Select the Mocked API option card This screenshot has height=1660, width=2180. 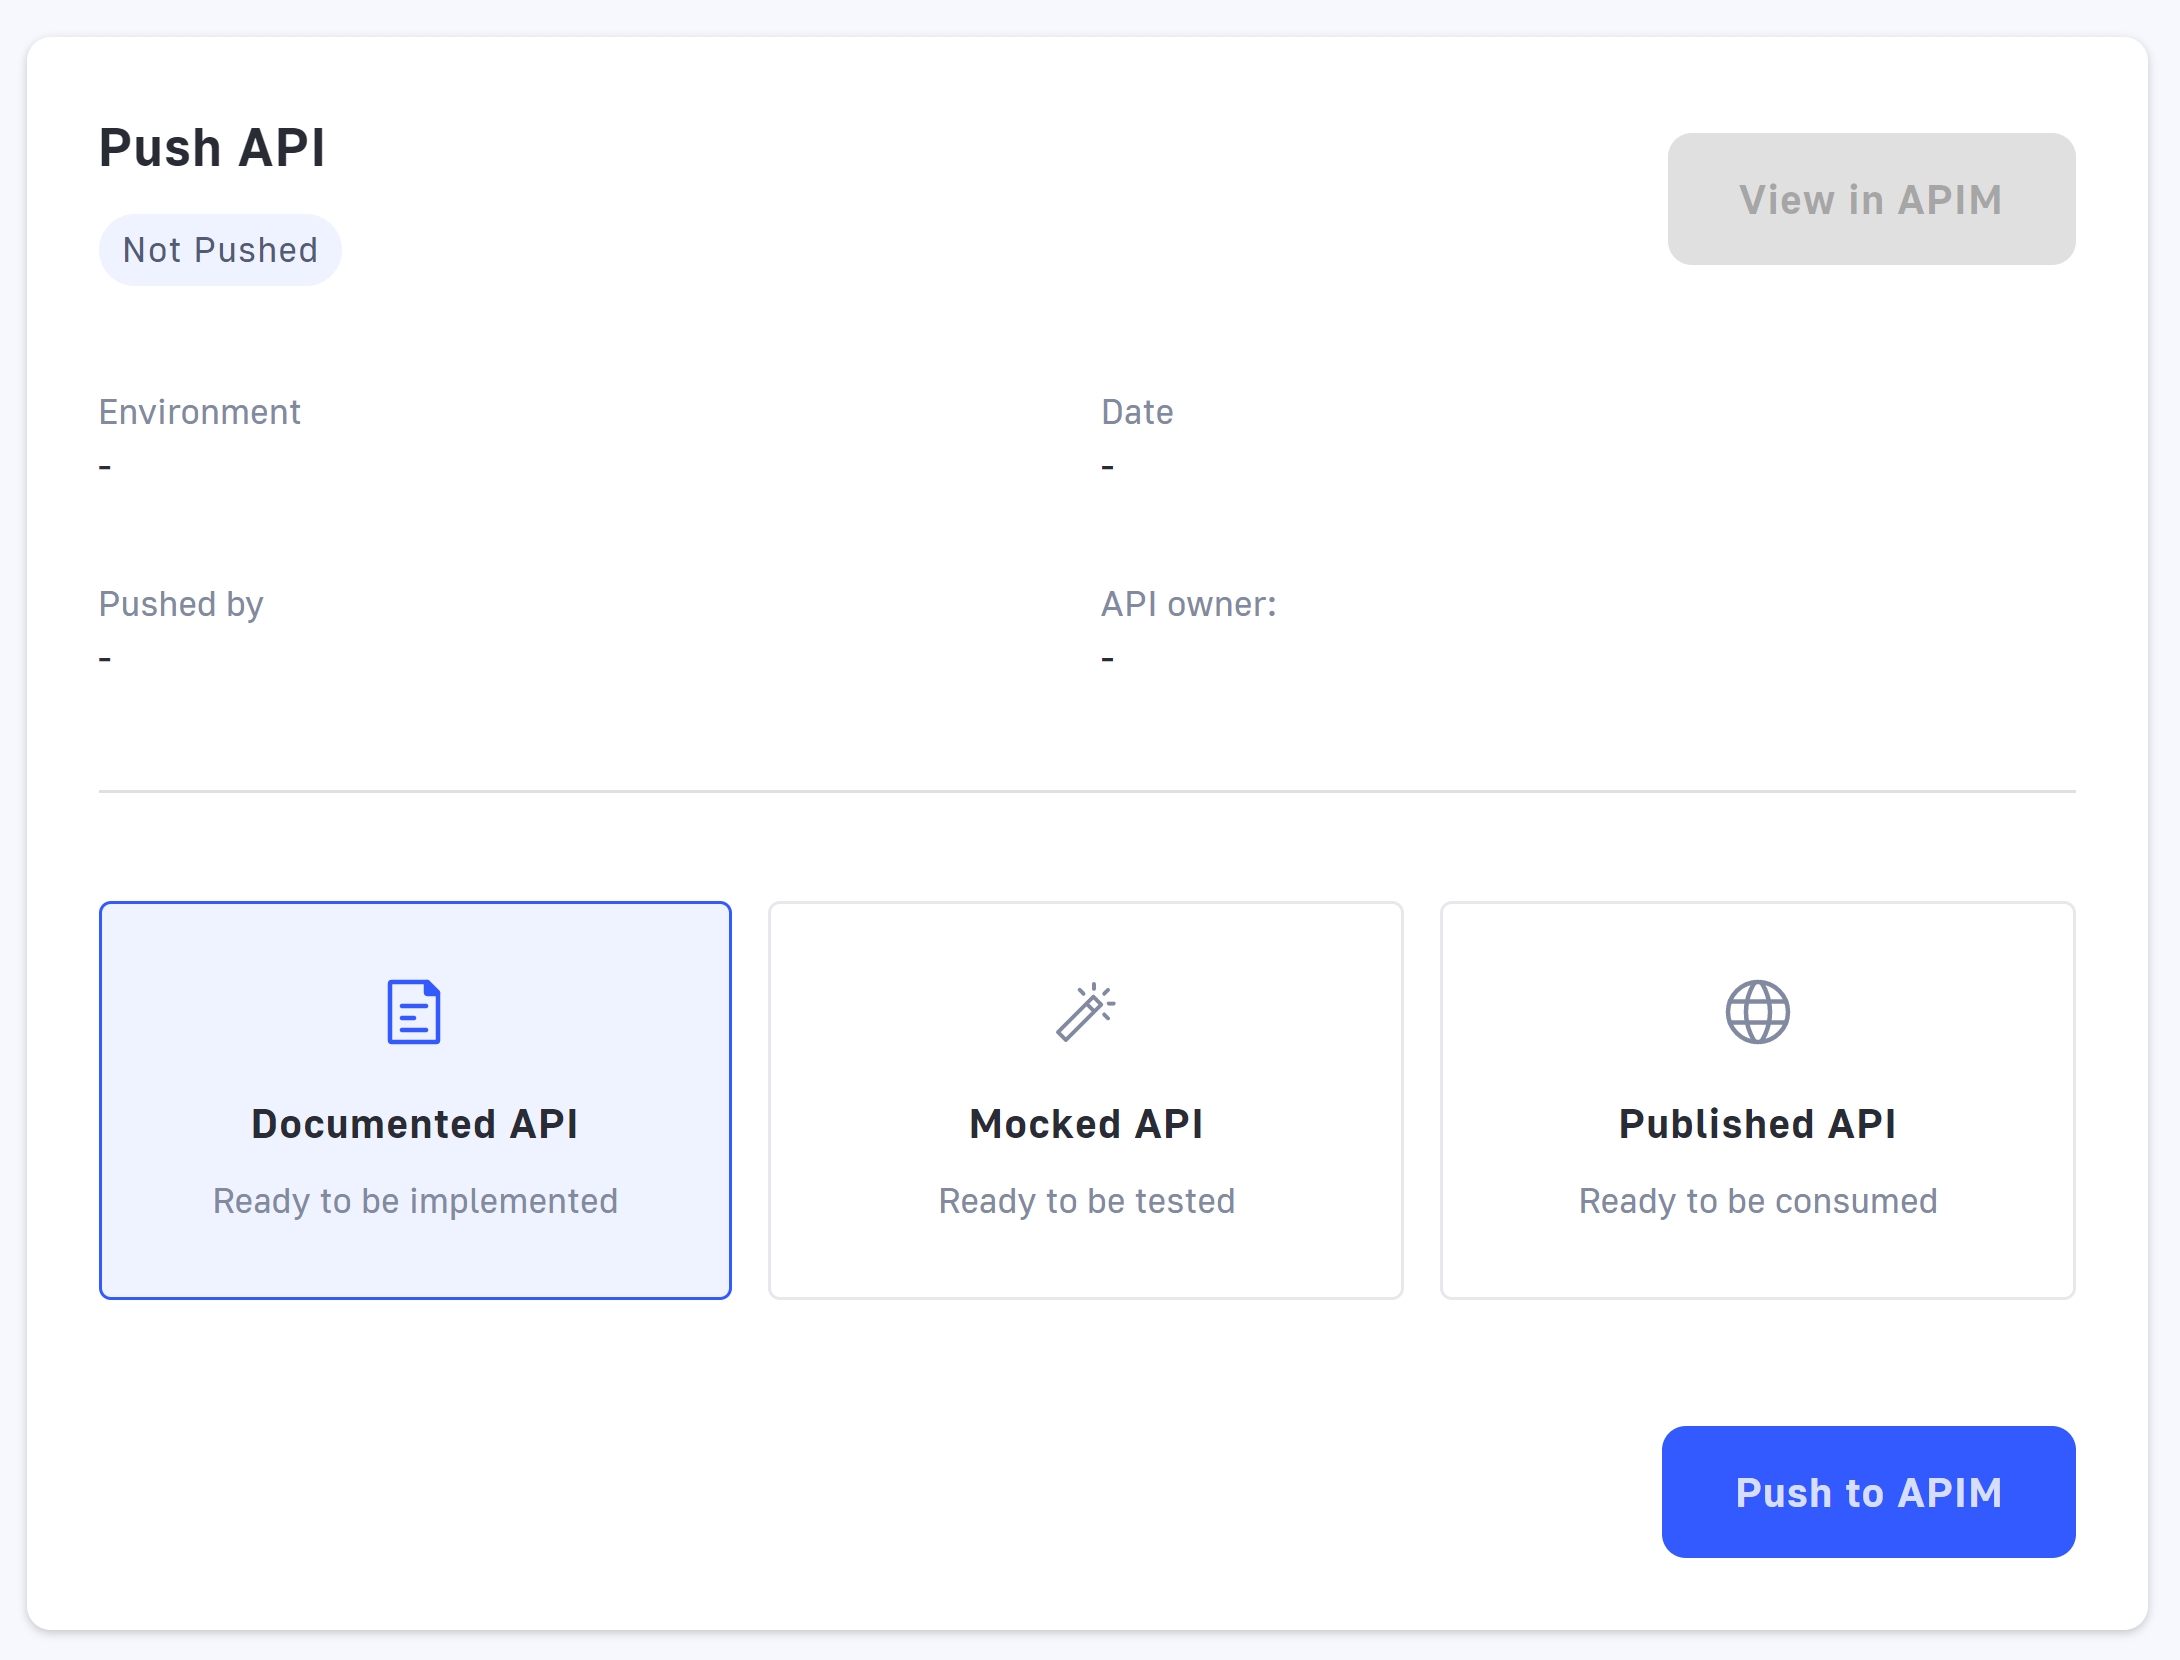click(x=1085, y=1100)
